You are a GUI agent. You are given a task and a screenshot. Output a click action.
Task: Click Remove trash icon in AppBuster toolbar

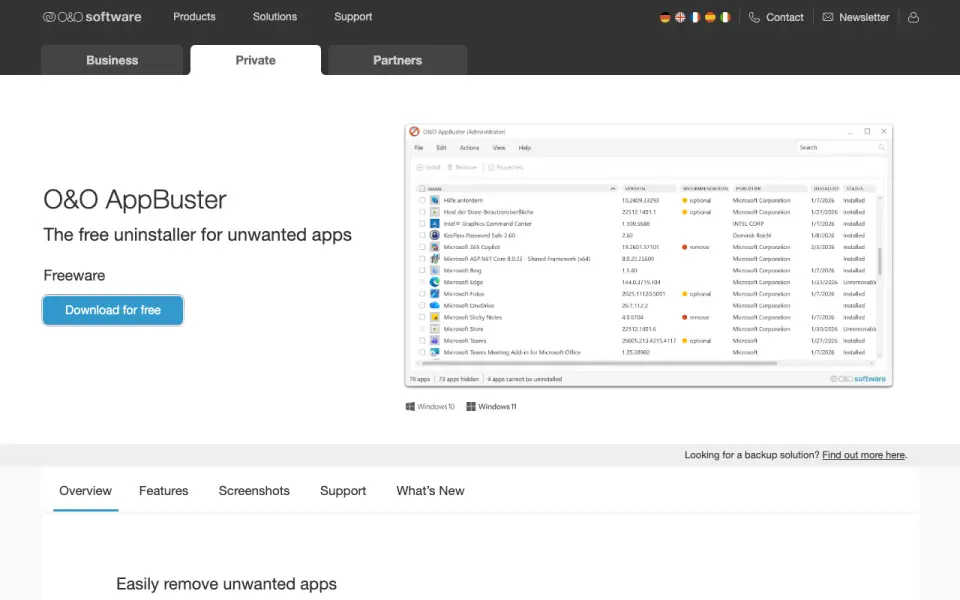click(450, 167)
